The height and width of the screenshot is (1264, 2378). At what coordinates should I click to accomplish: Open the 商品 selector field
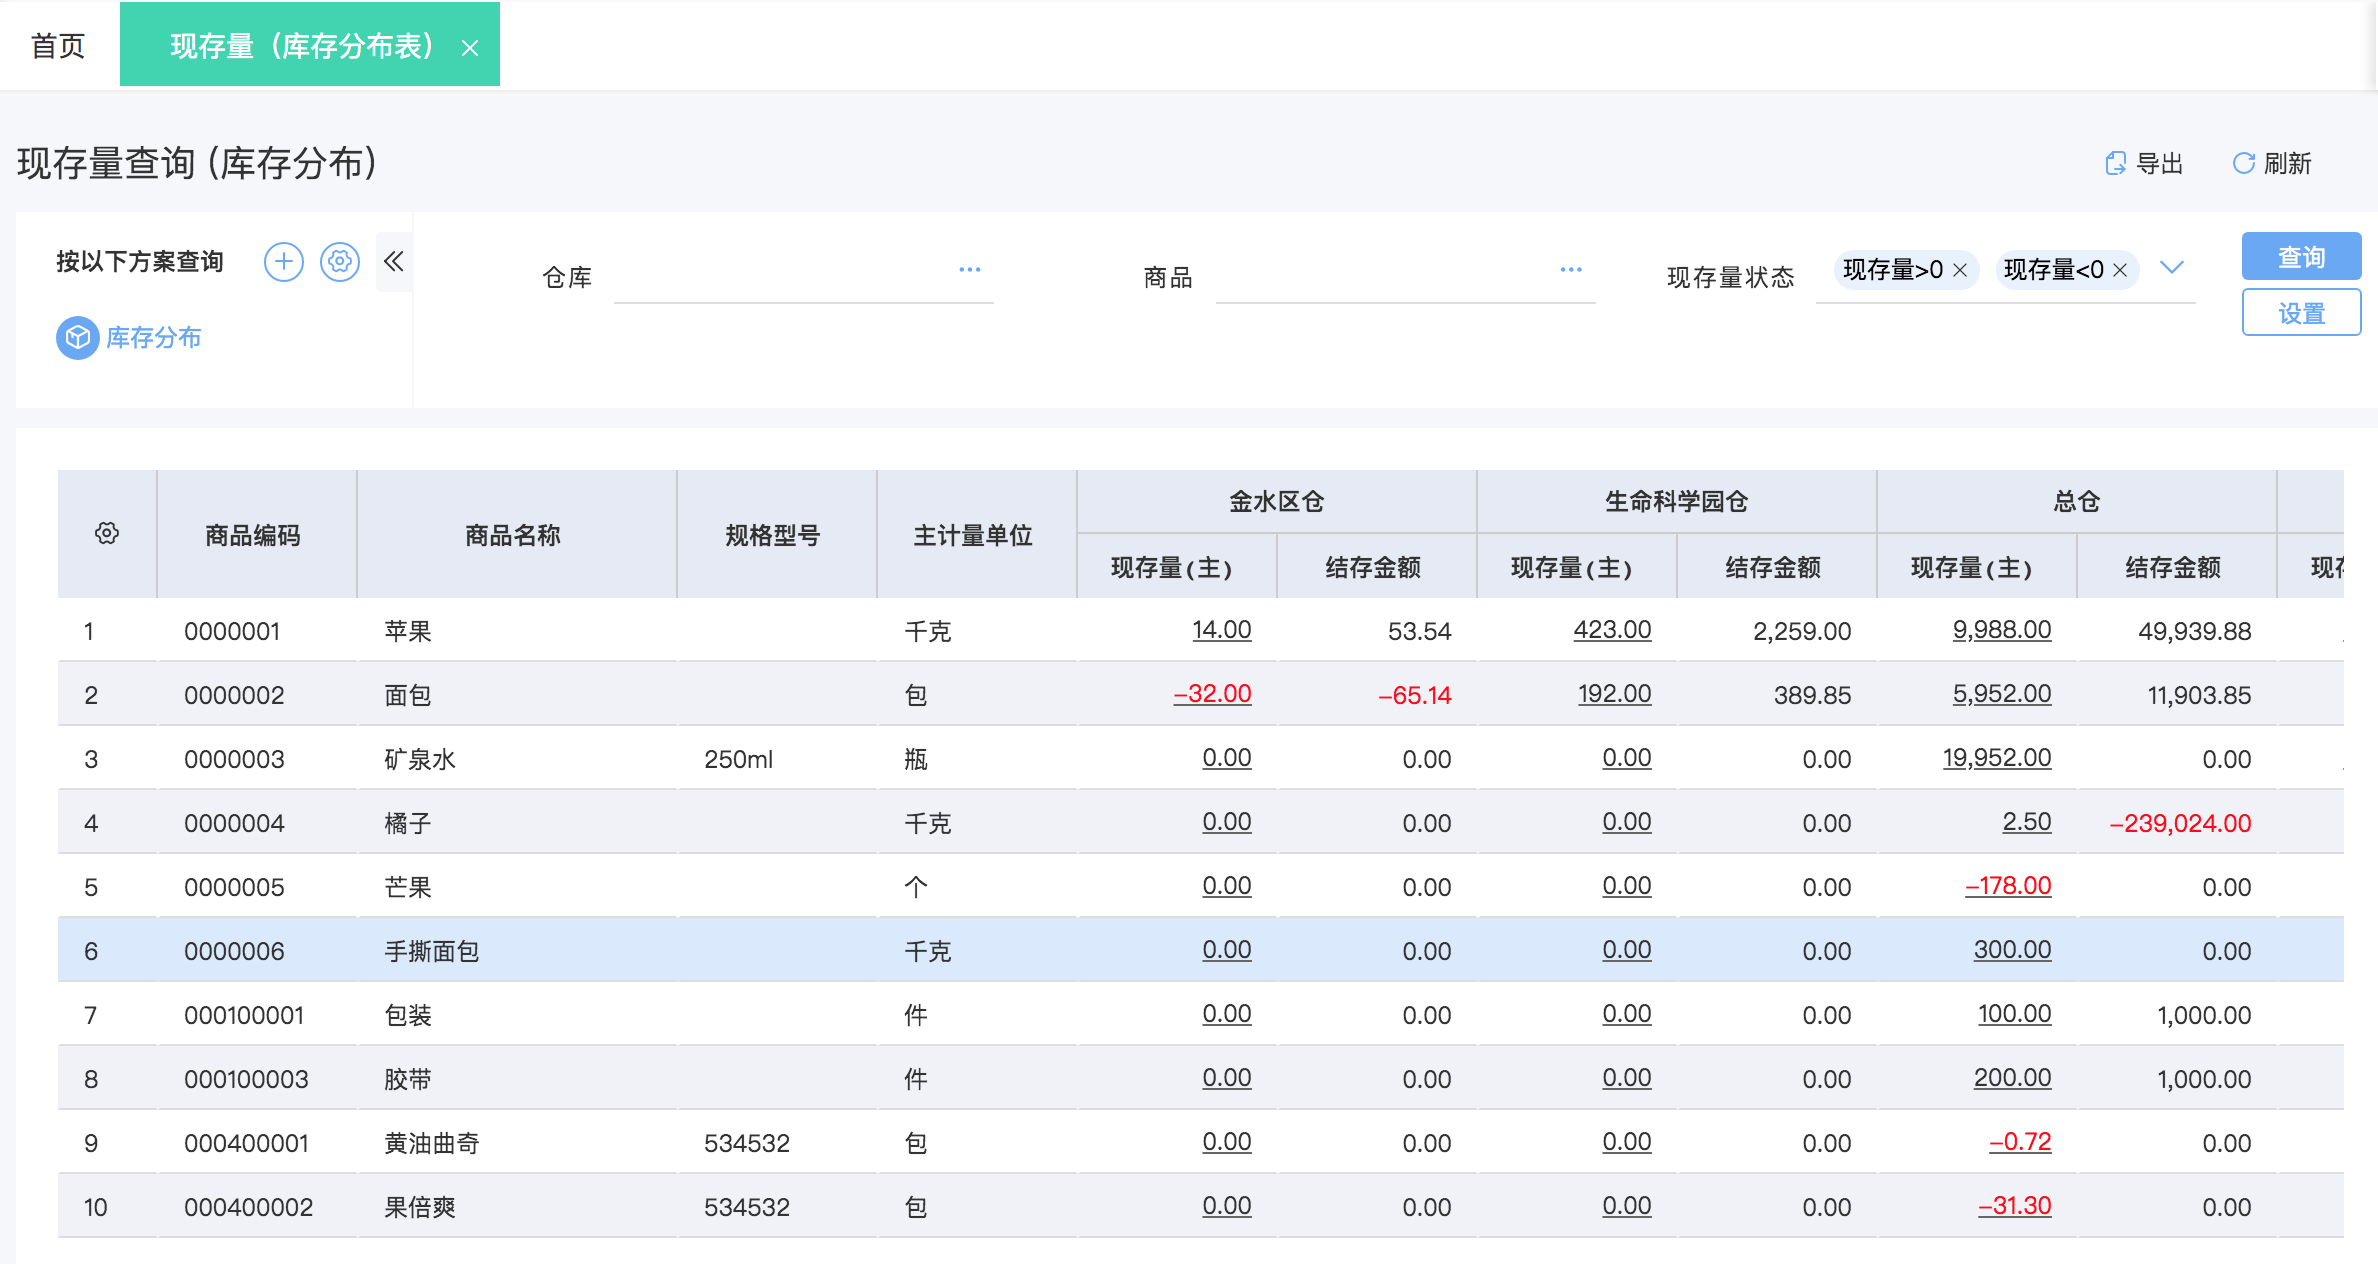click(1573, 269)
